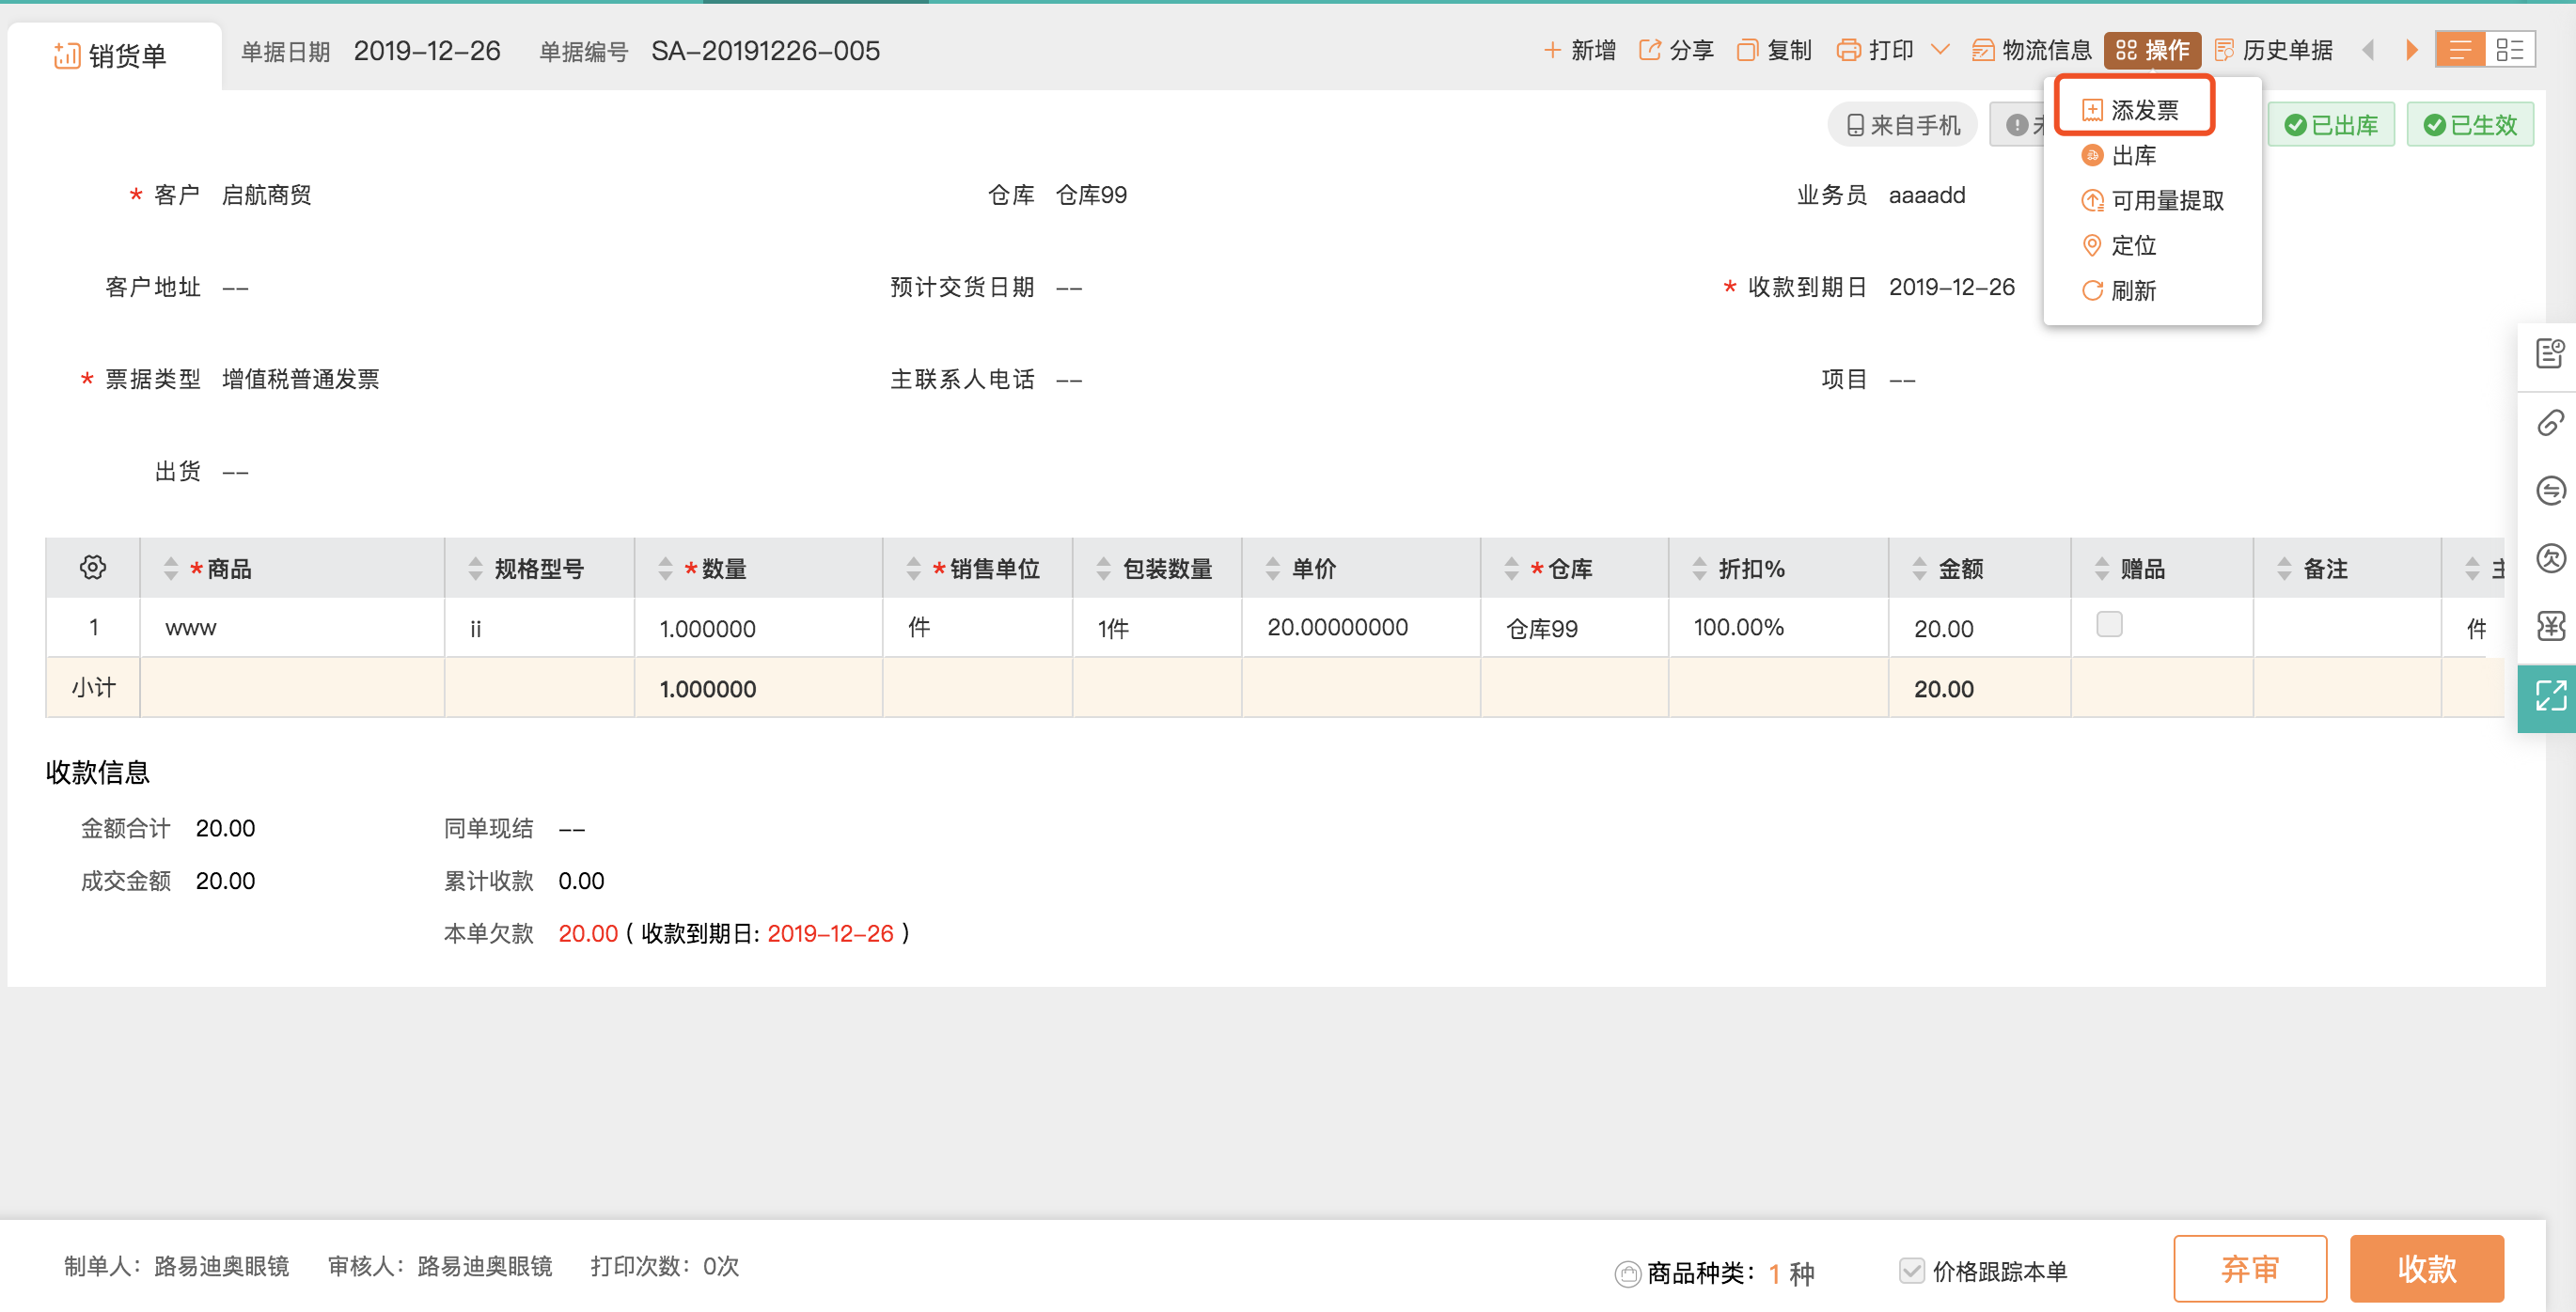The height and width of the screenshot is (1312, 2576).
Task: Toggle the 赠品 checkbox for product row
Action: point(2111,626)
